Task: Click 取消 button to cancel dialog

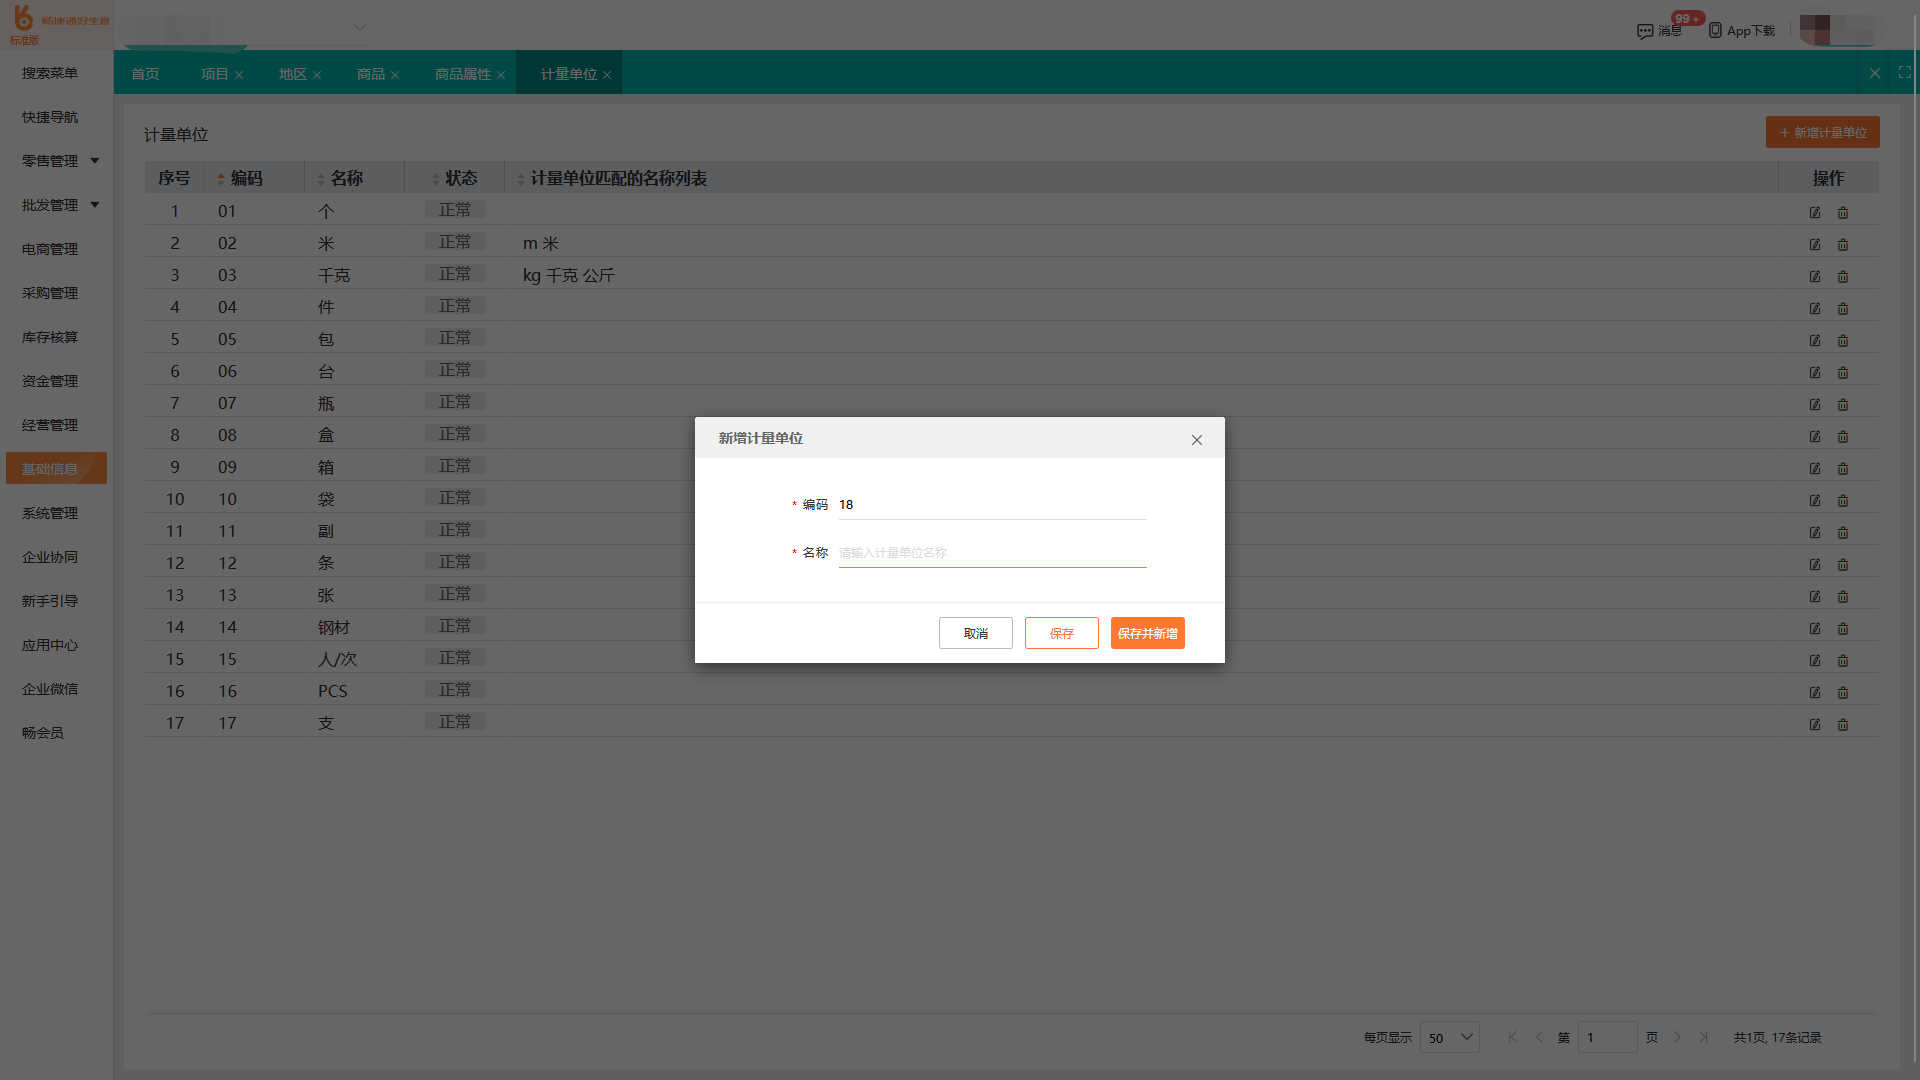Action: point(976,633)
